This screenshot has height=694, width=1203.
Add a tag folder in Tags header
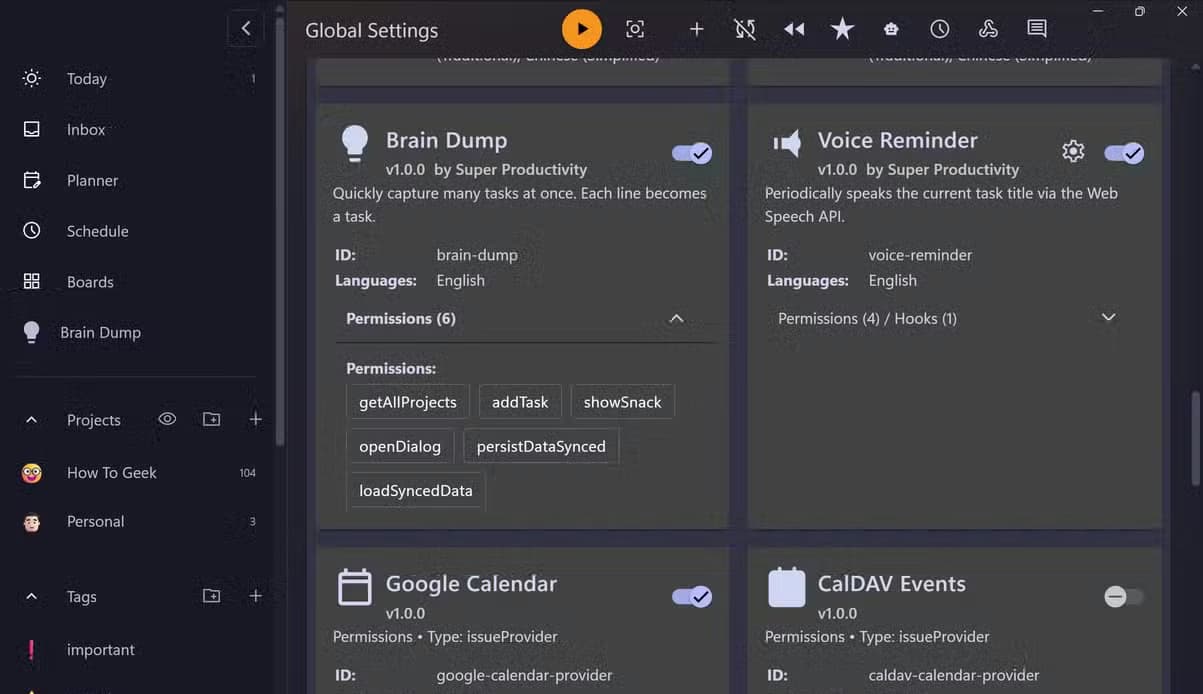pos(212,596)
